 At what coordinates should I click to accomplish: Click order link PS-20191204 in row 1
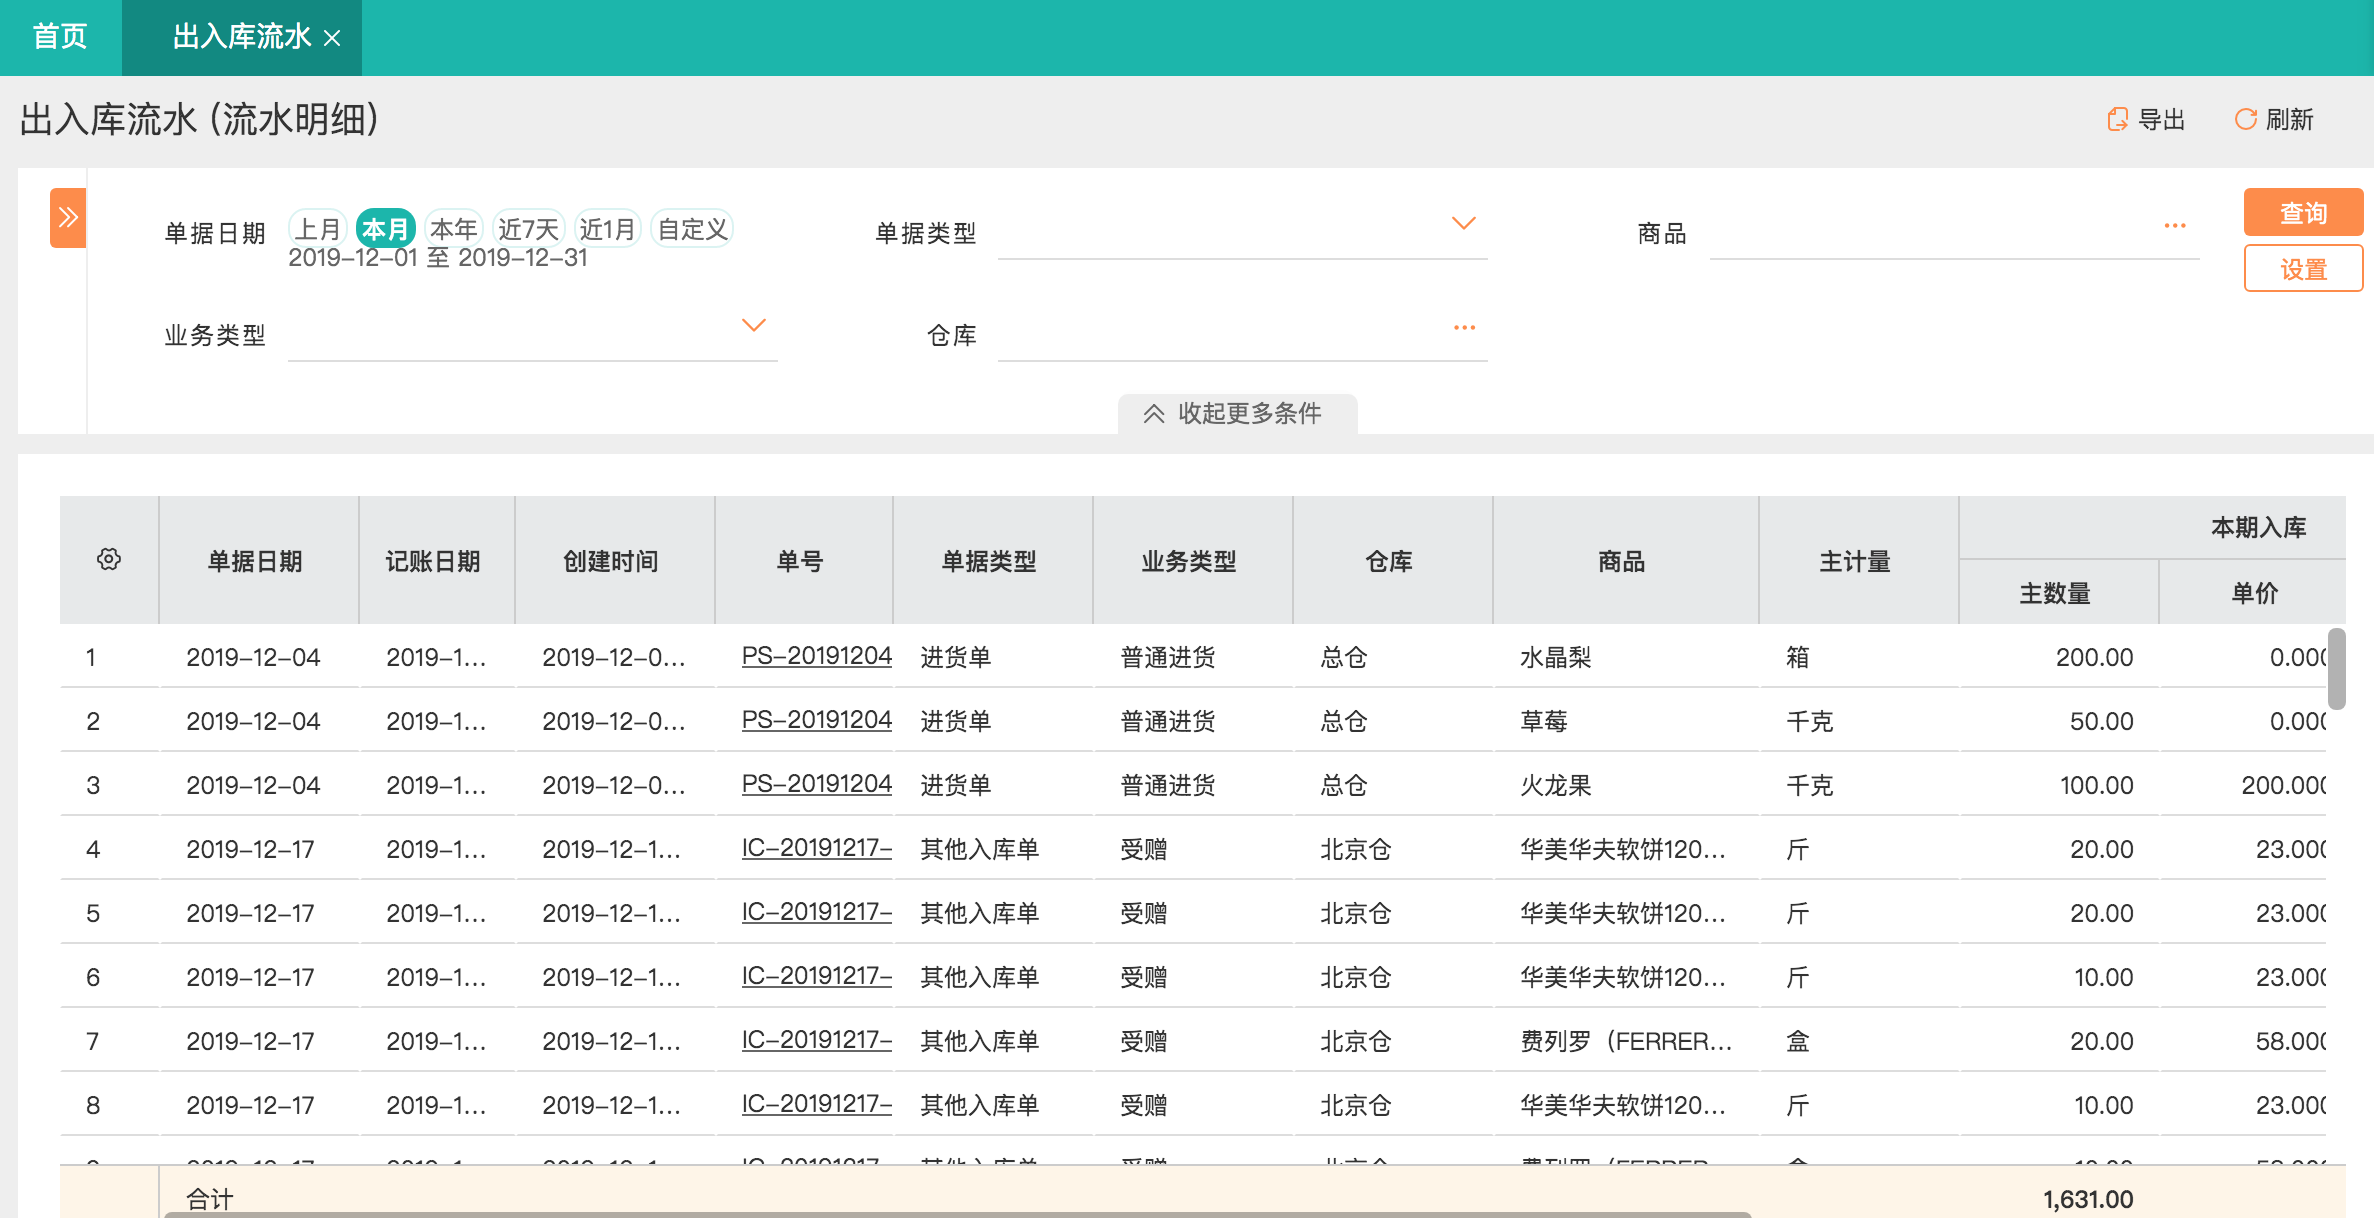814,656
